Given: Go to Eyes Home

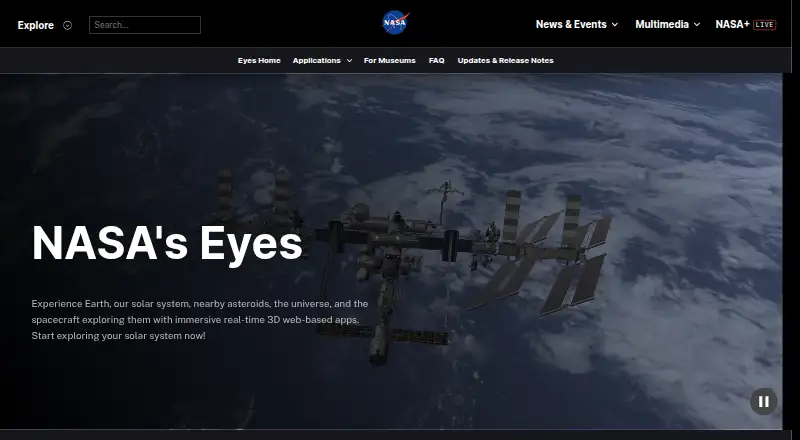Looking at the screenshot, I should (x=259, y=60).
